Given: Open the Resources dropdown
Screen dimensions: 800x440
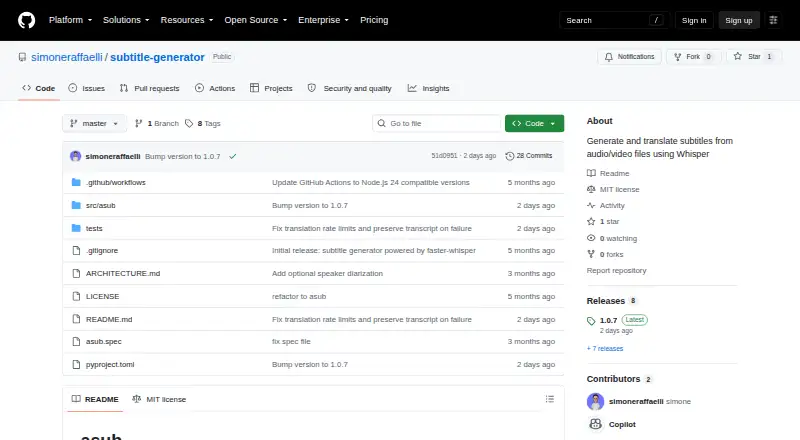Looking at the screenshot, I should point(187,20).
